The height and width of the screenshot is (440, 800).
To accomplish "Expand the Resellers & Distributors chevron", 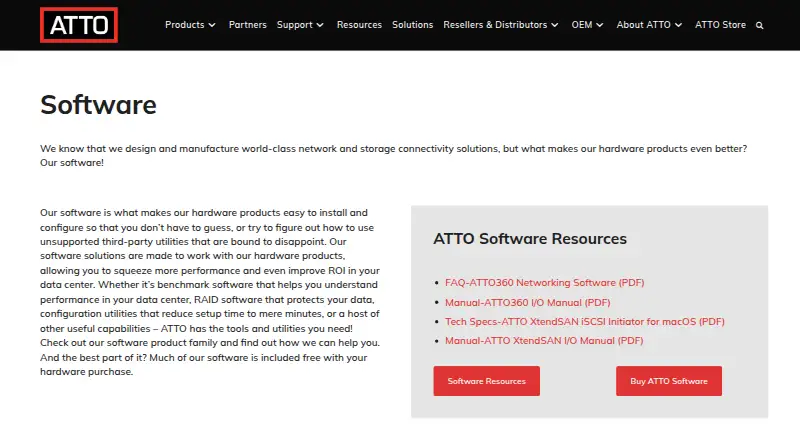I will [555, 25].
